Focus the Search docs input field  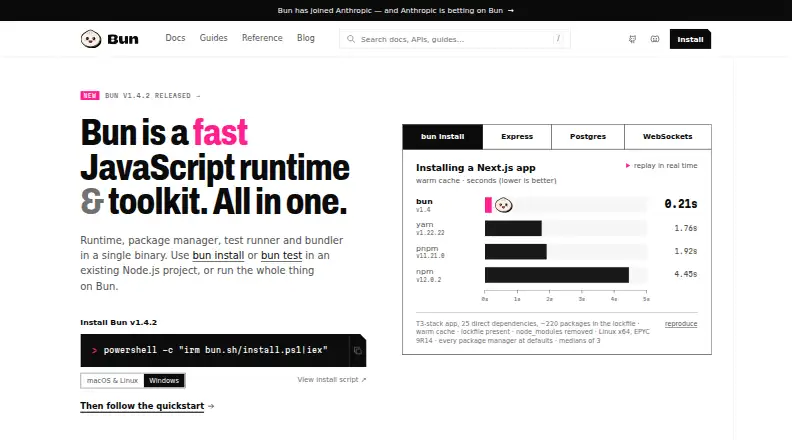455,39
